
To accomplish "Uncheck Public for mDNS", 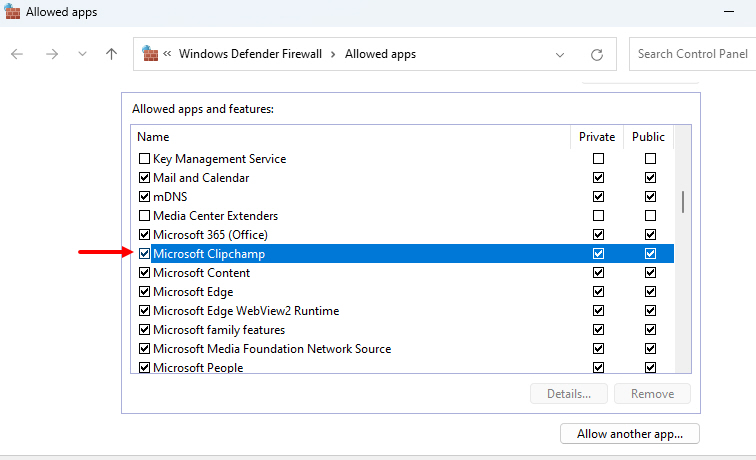I will pos(650,197).
